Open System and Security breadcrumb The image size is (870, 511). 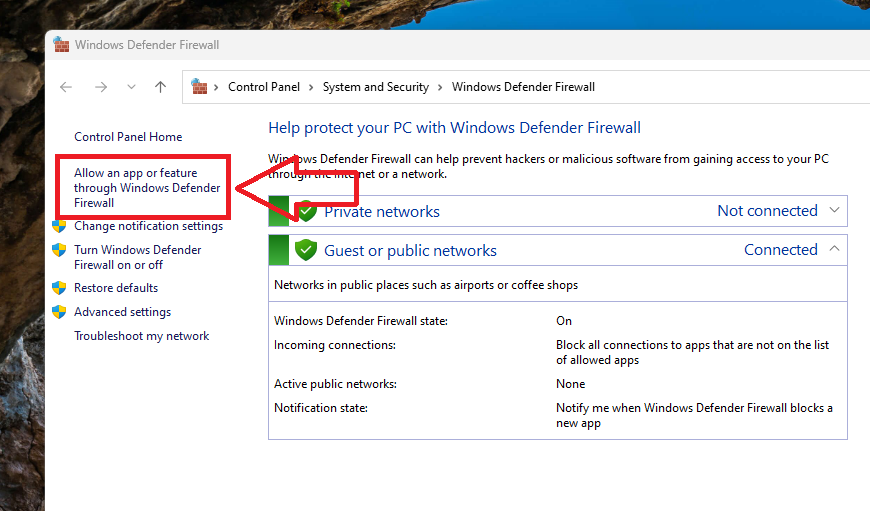coord(376,87)
